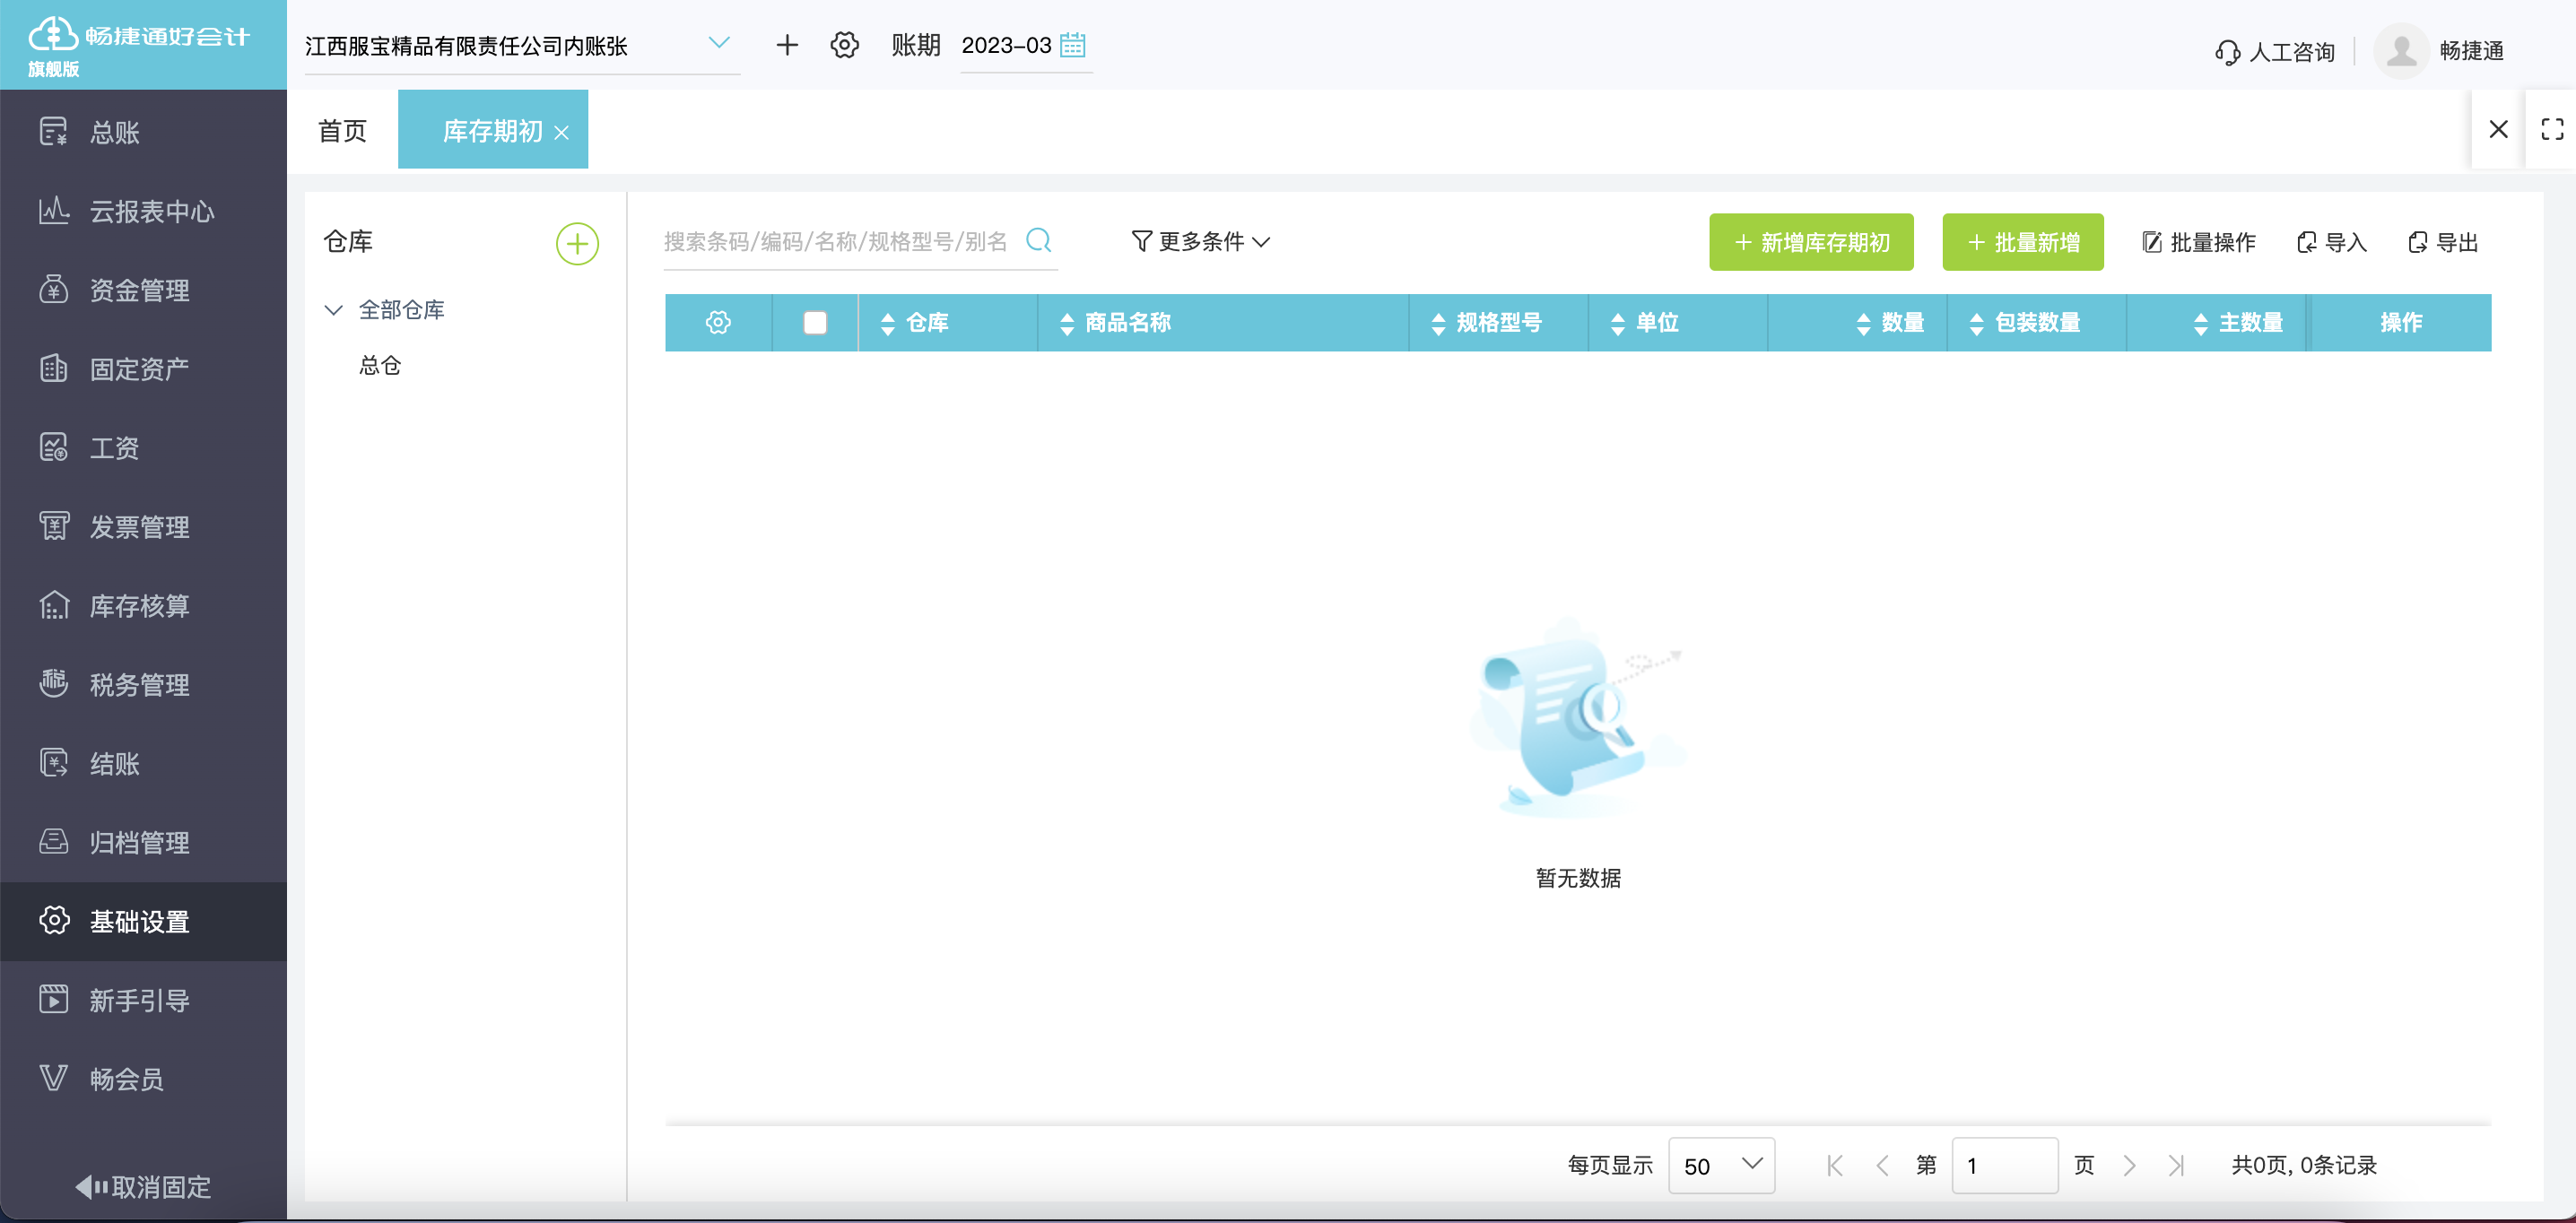The image size is (2576, 1223).
Task: Expand 更多条件 filter dropdown
Action: 1199,241
